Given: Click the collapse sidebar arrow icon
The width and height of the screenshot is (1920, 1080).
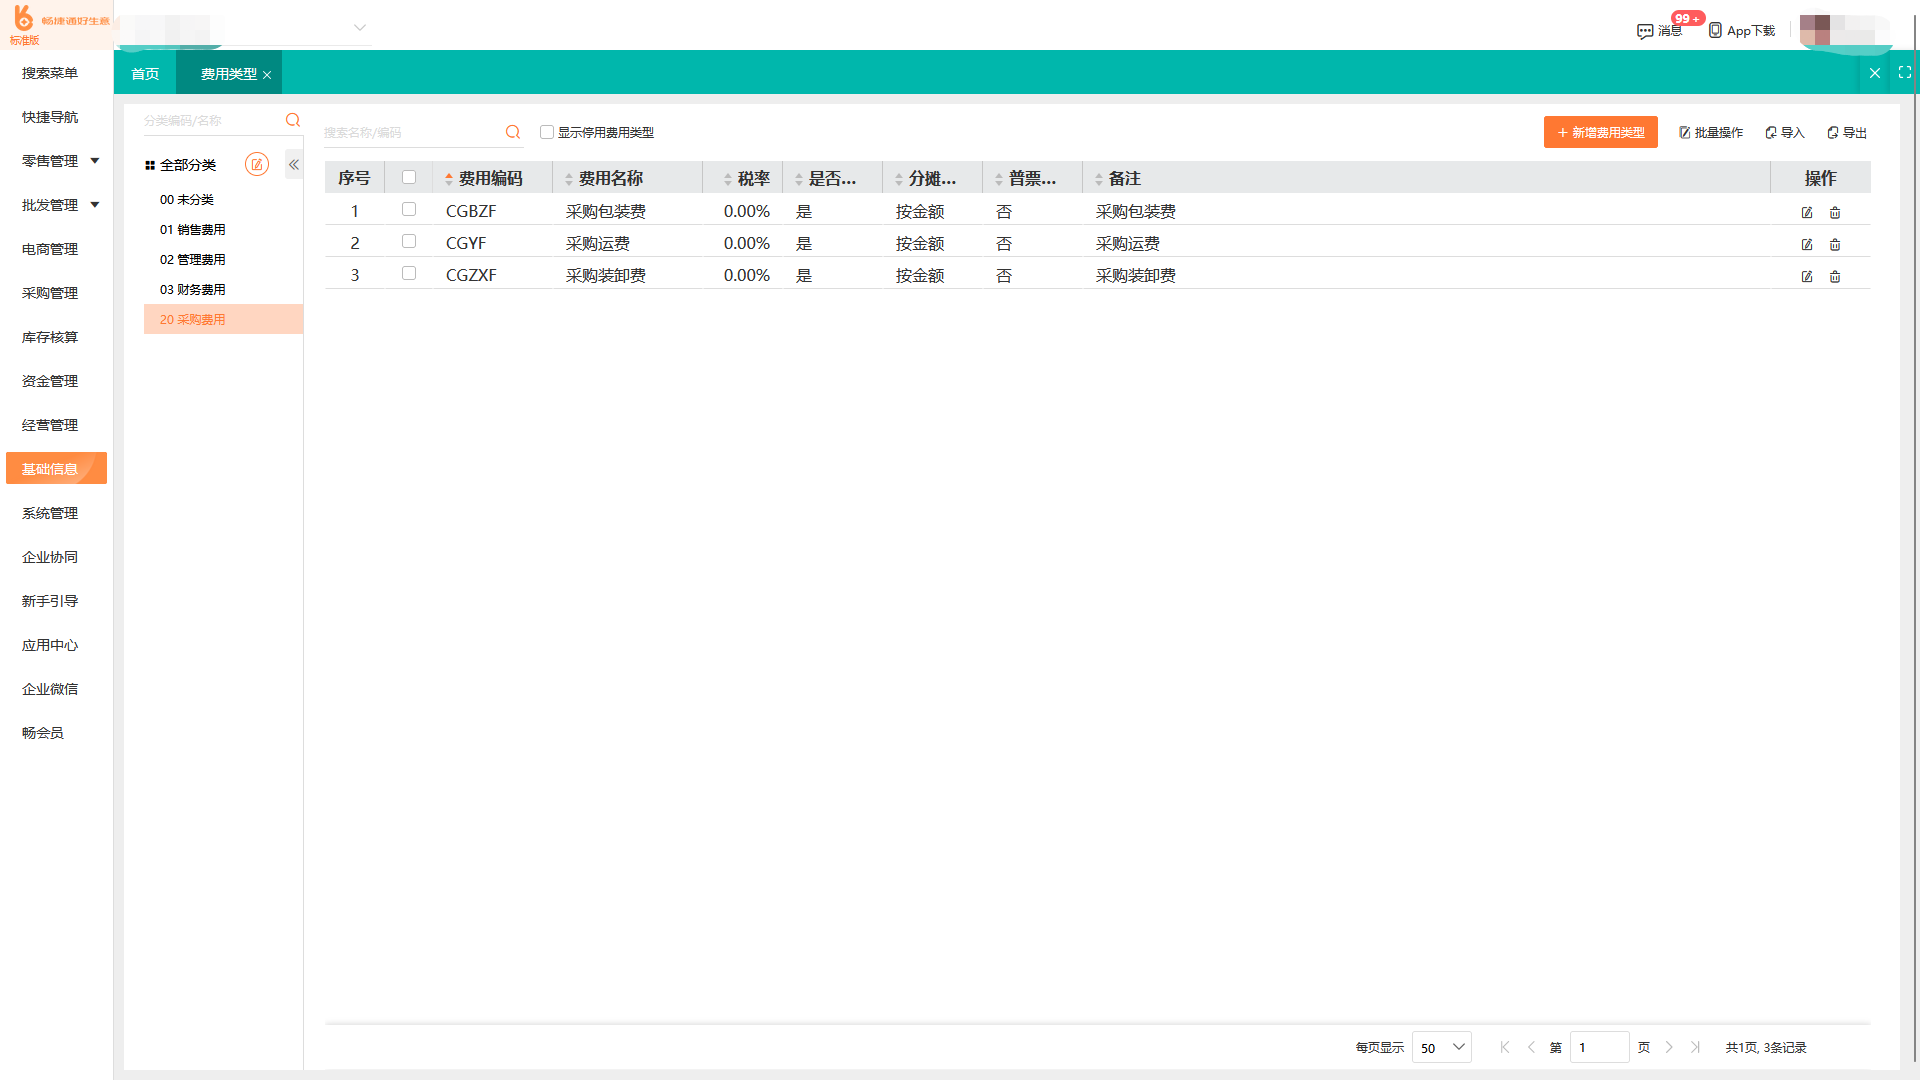Looking at the screenshot, I should (293, 164).
